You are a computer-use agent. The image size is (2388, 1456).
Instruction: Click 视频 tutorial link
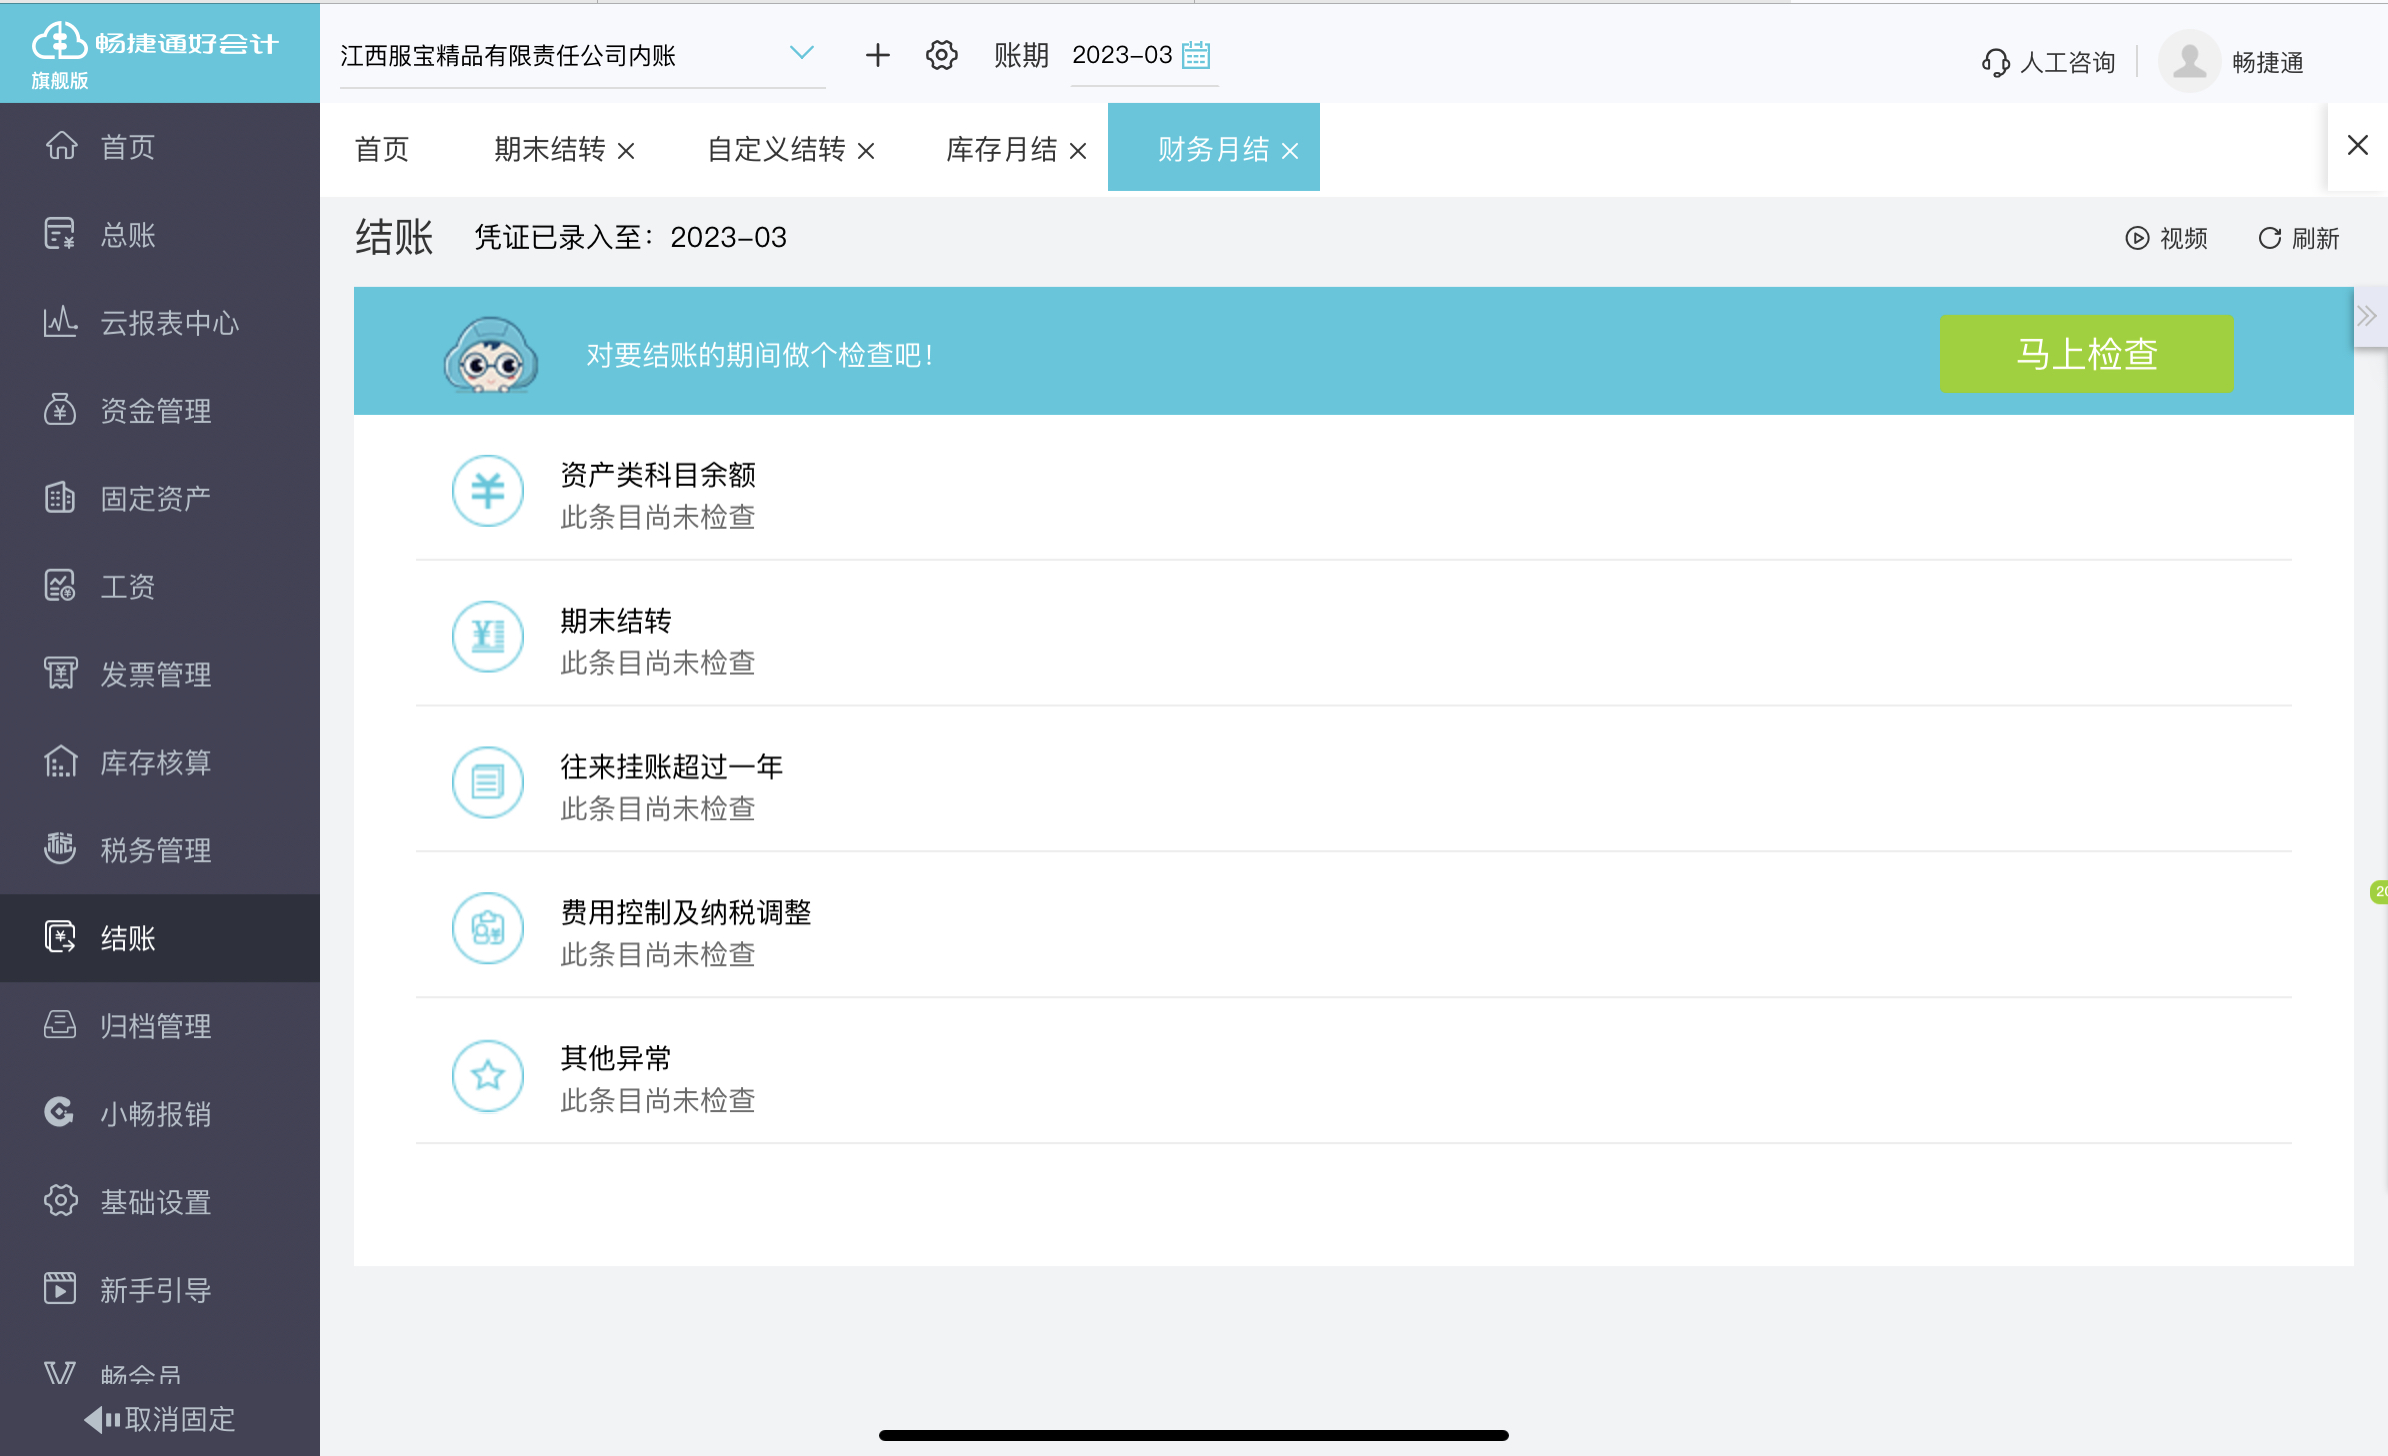[2166, 239]
